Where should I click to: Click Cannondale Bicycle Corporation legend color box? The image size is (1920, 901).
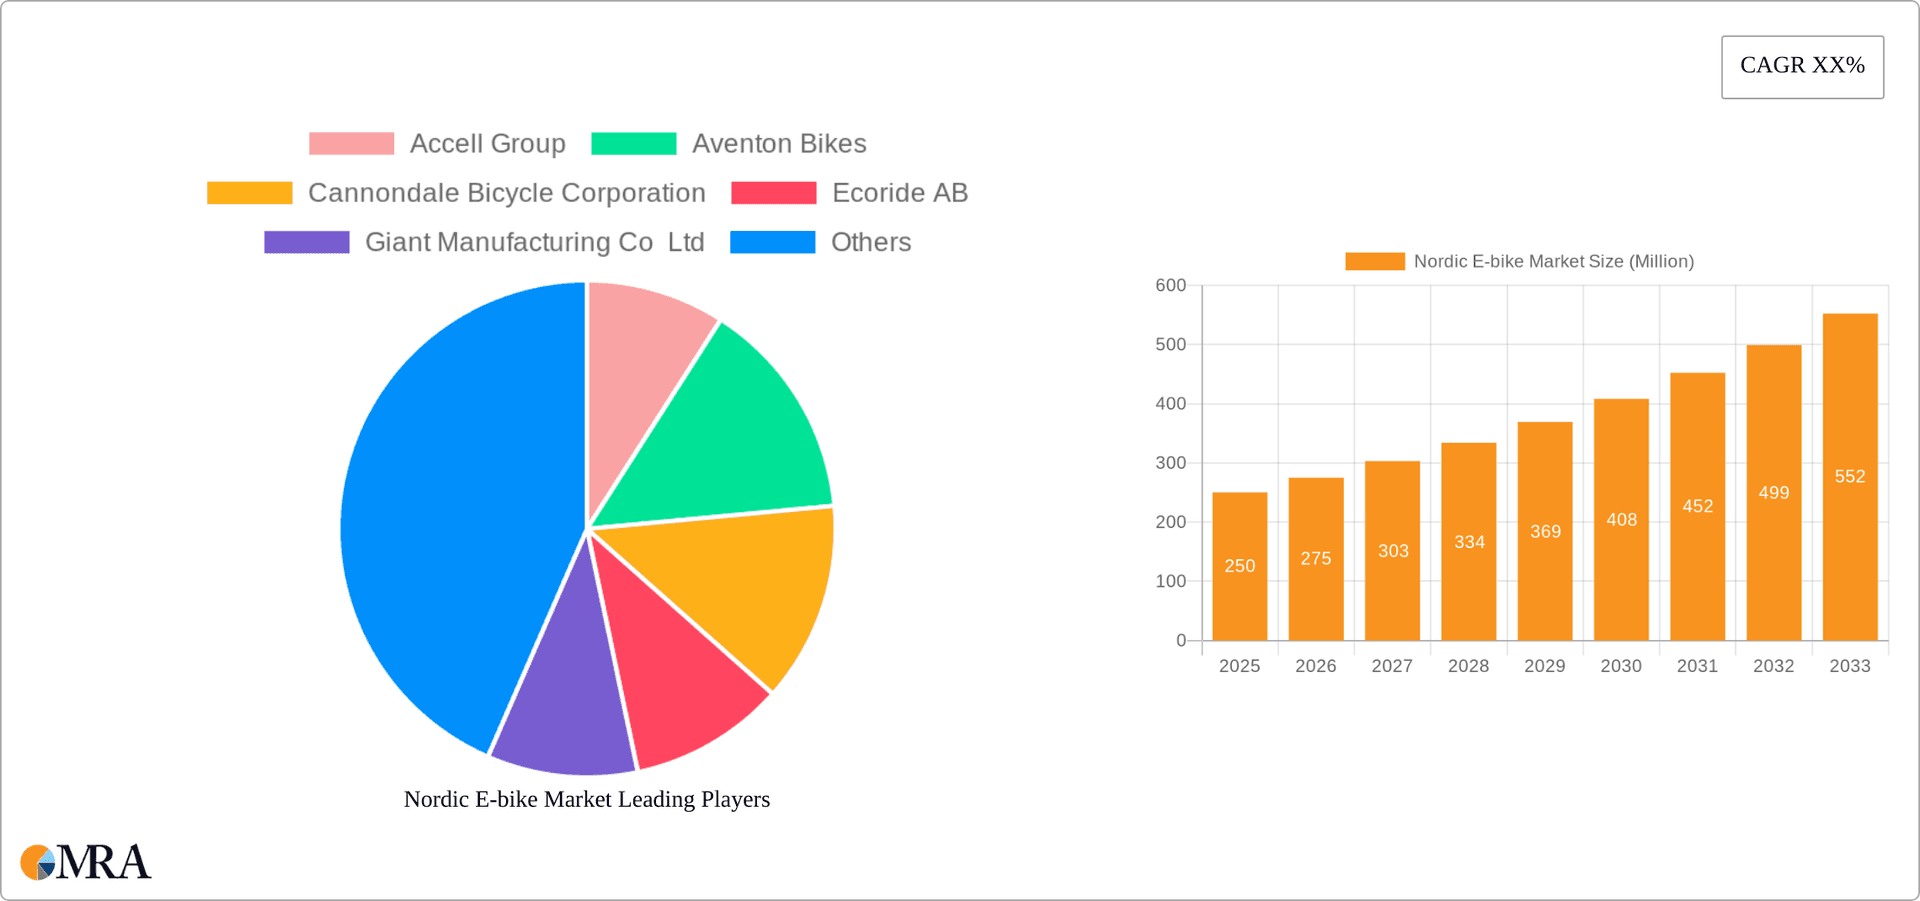249,193
